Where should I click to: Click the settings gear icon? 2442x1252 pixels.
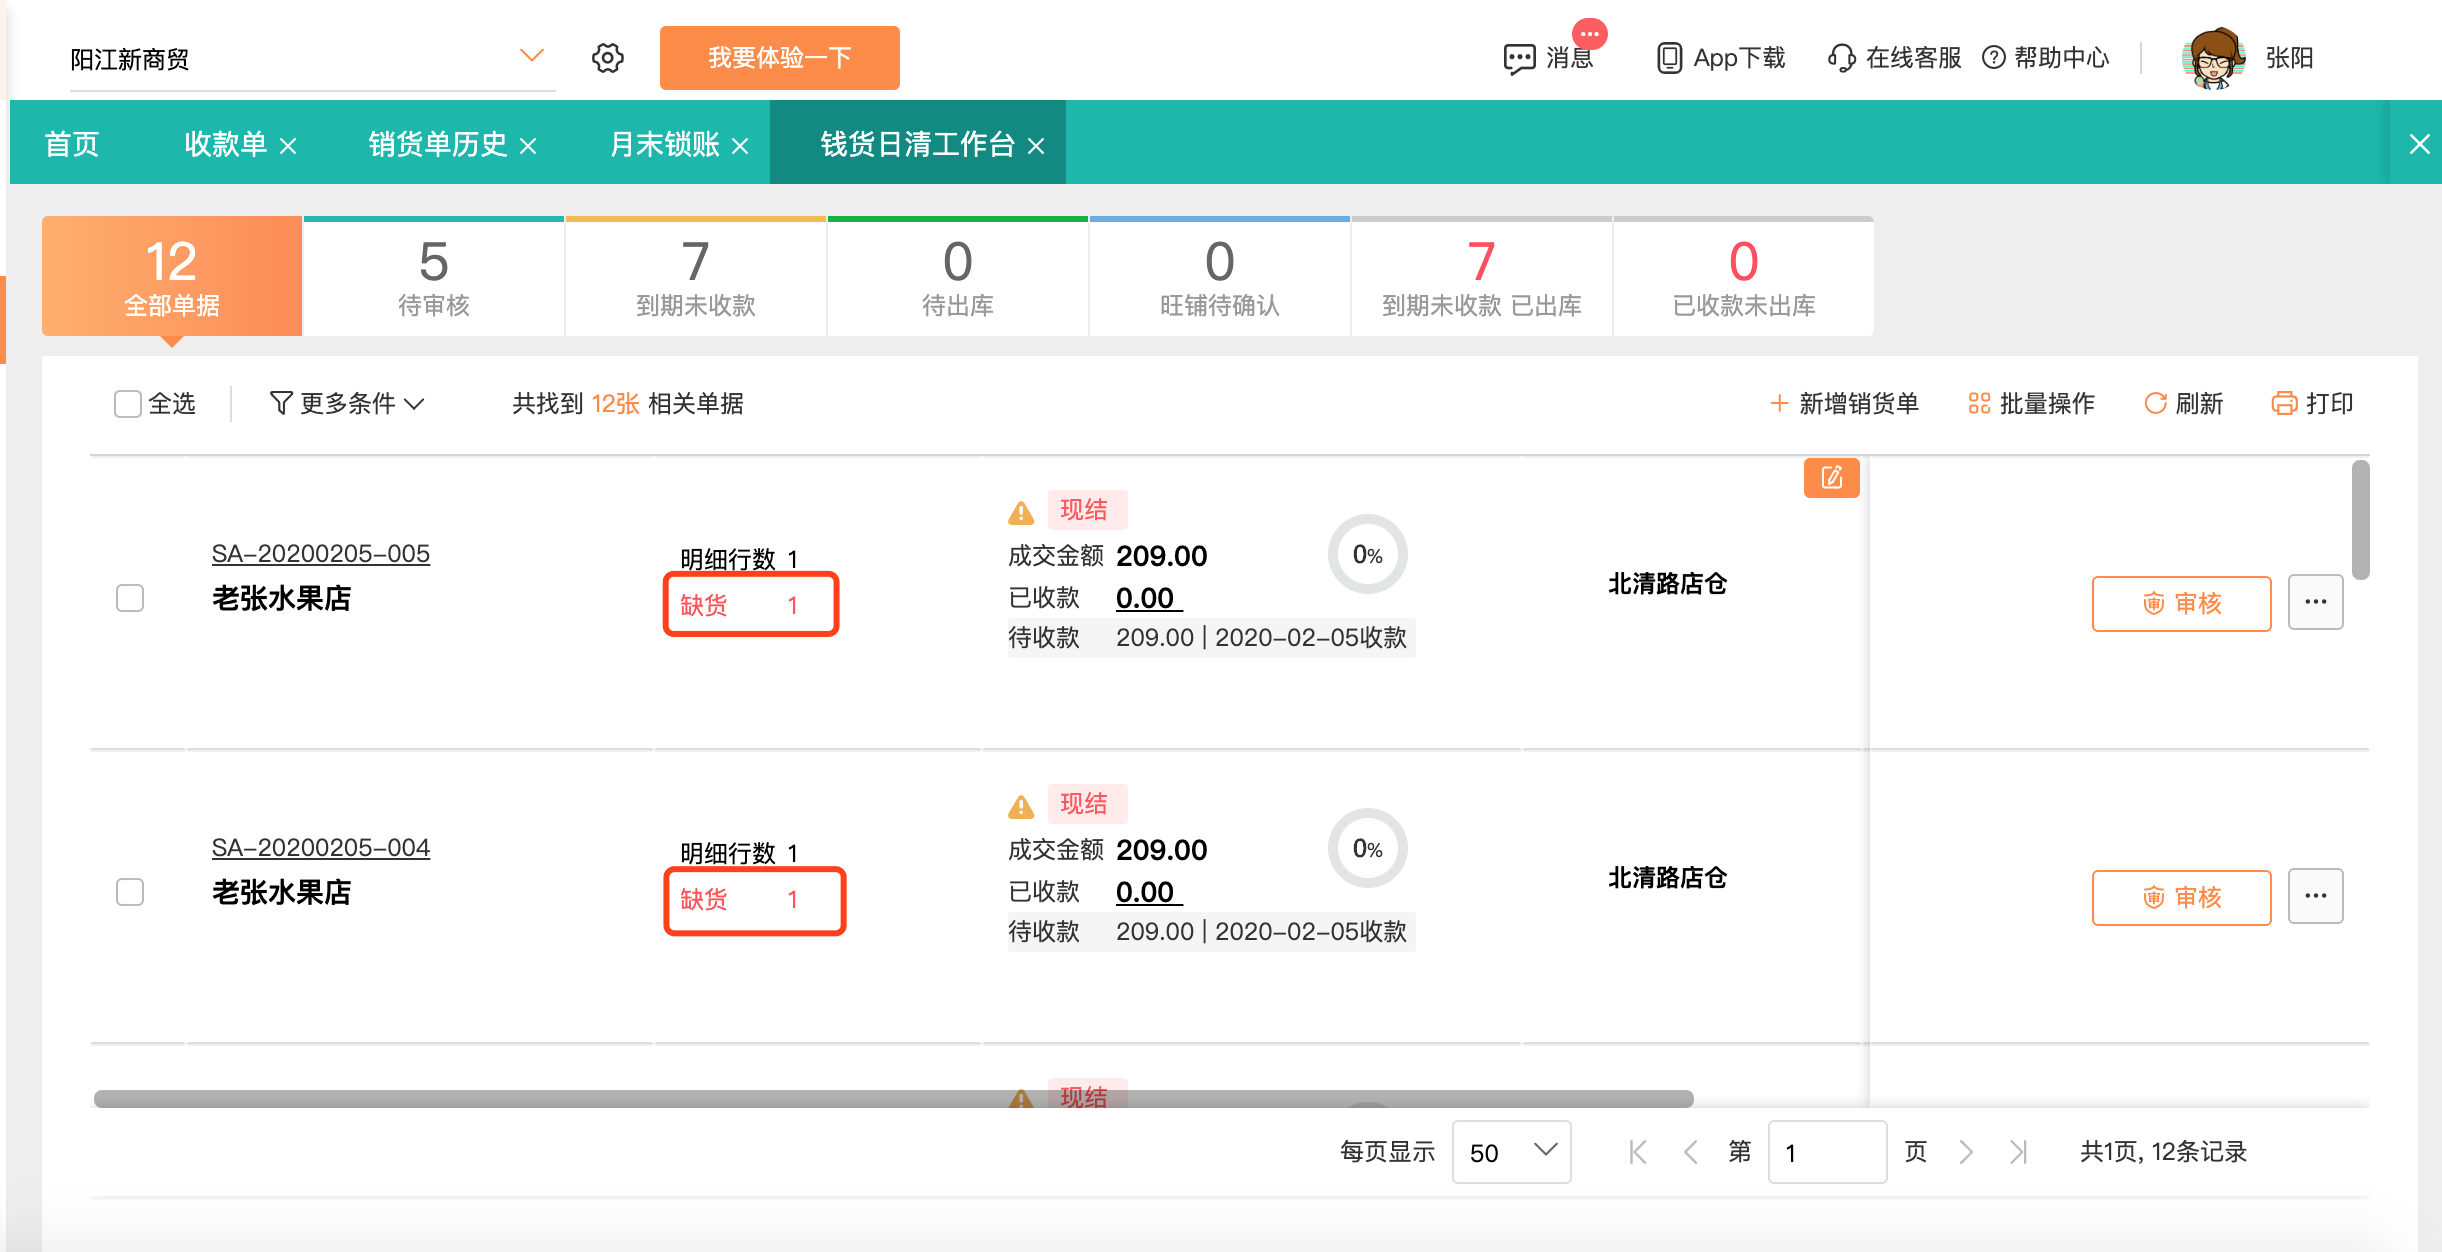(x=607, y=57)
